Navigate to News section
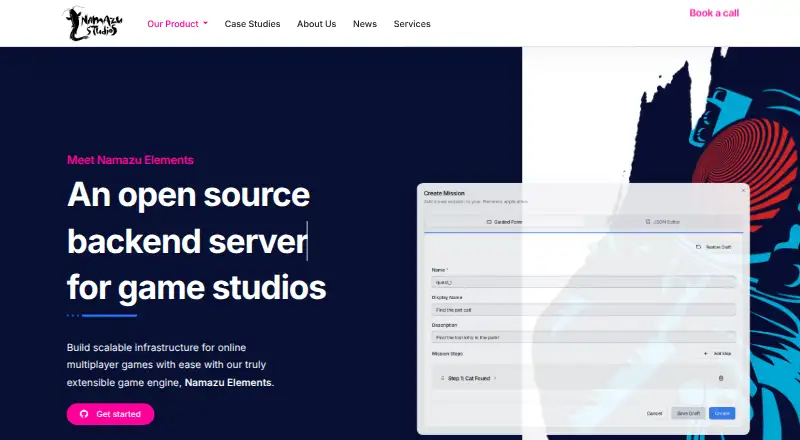 [365, 24]
